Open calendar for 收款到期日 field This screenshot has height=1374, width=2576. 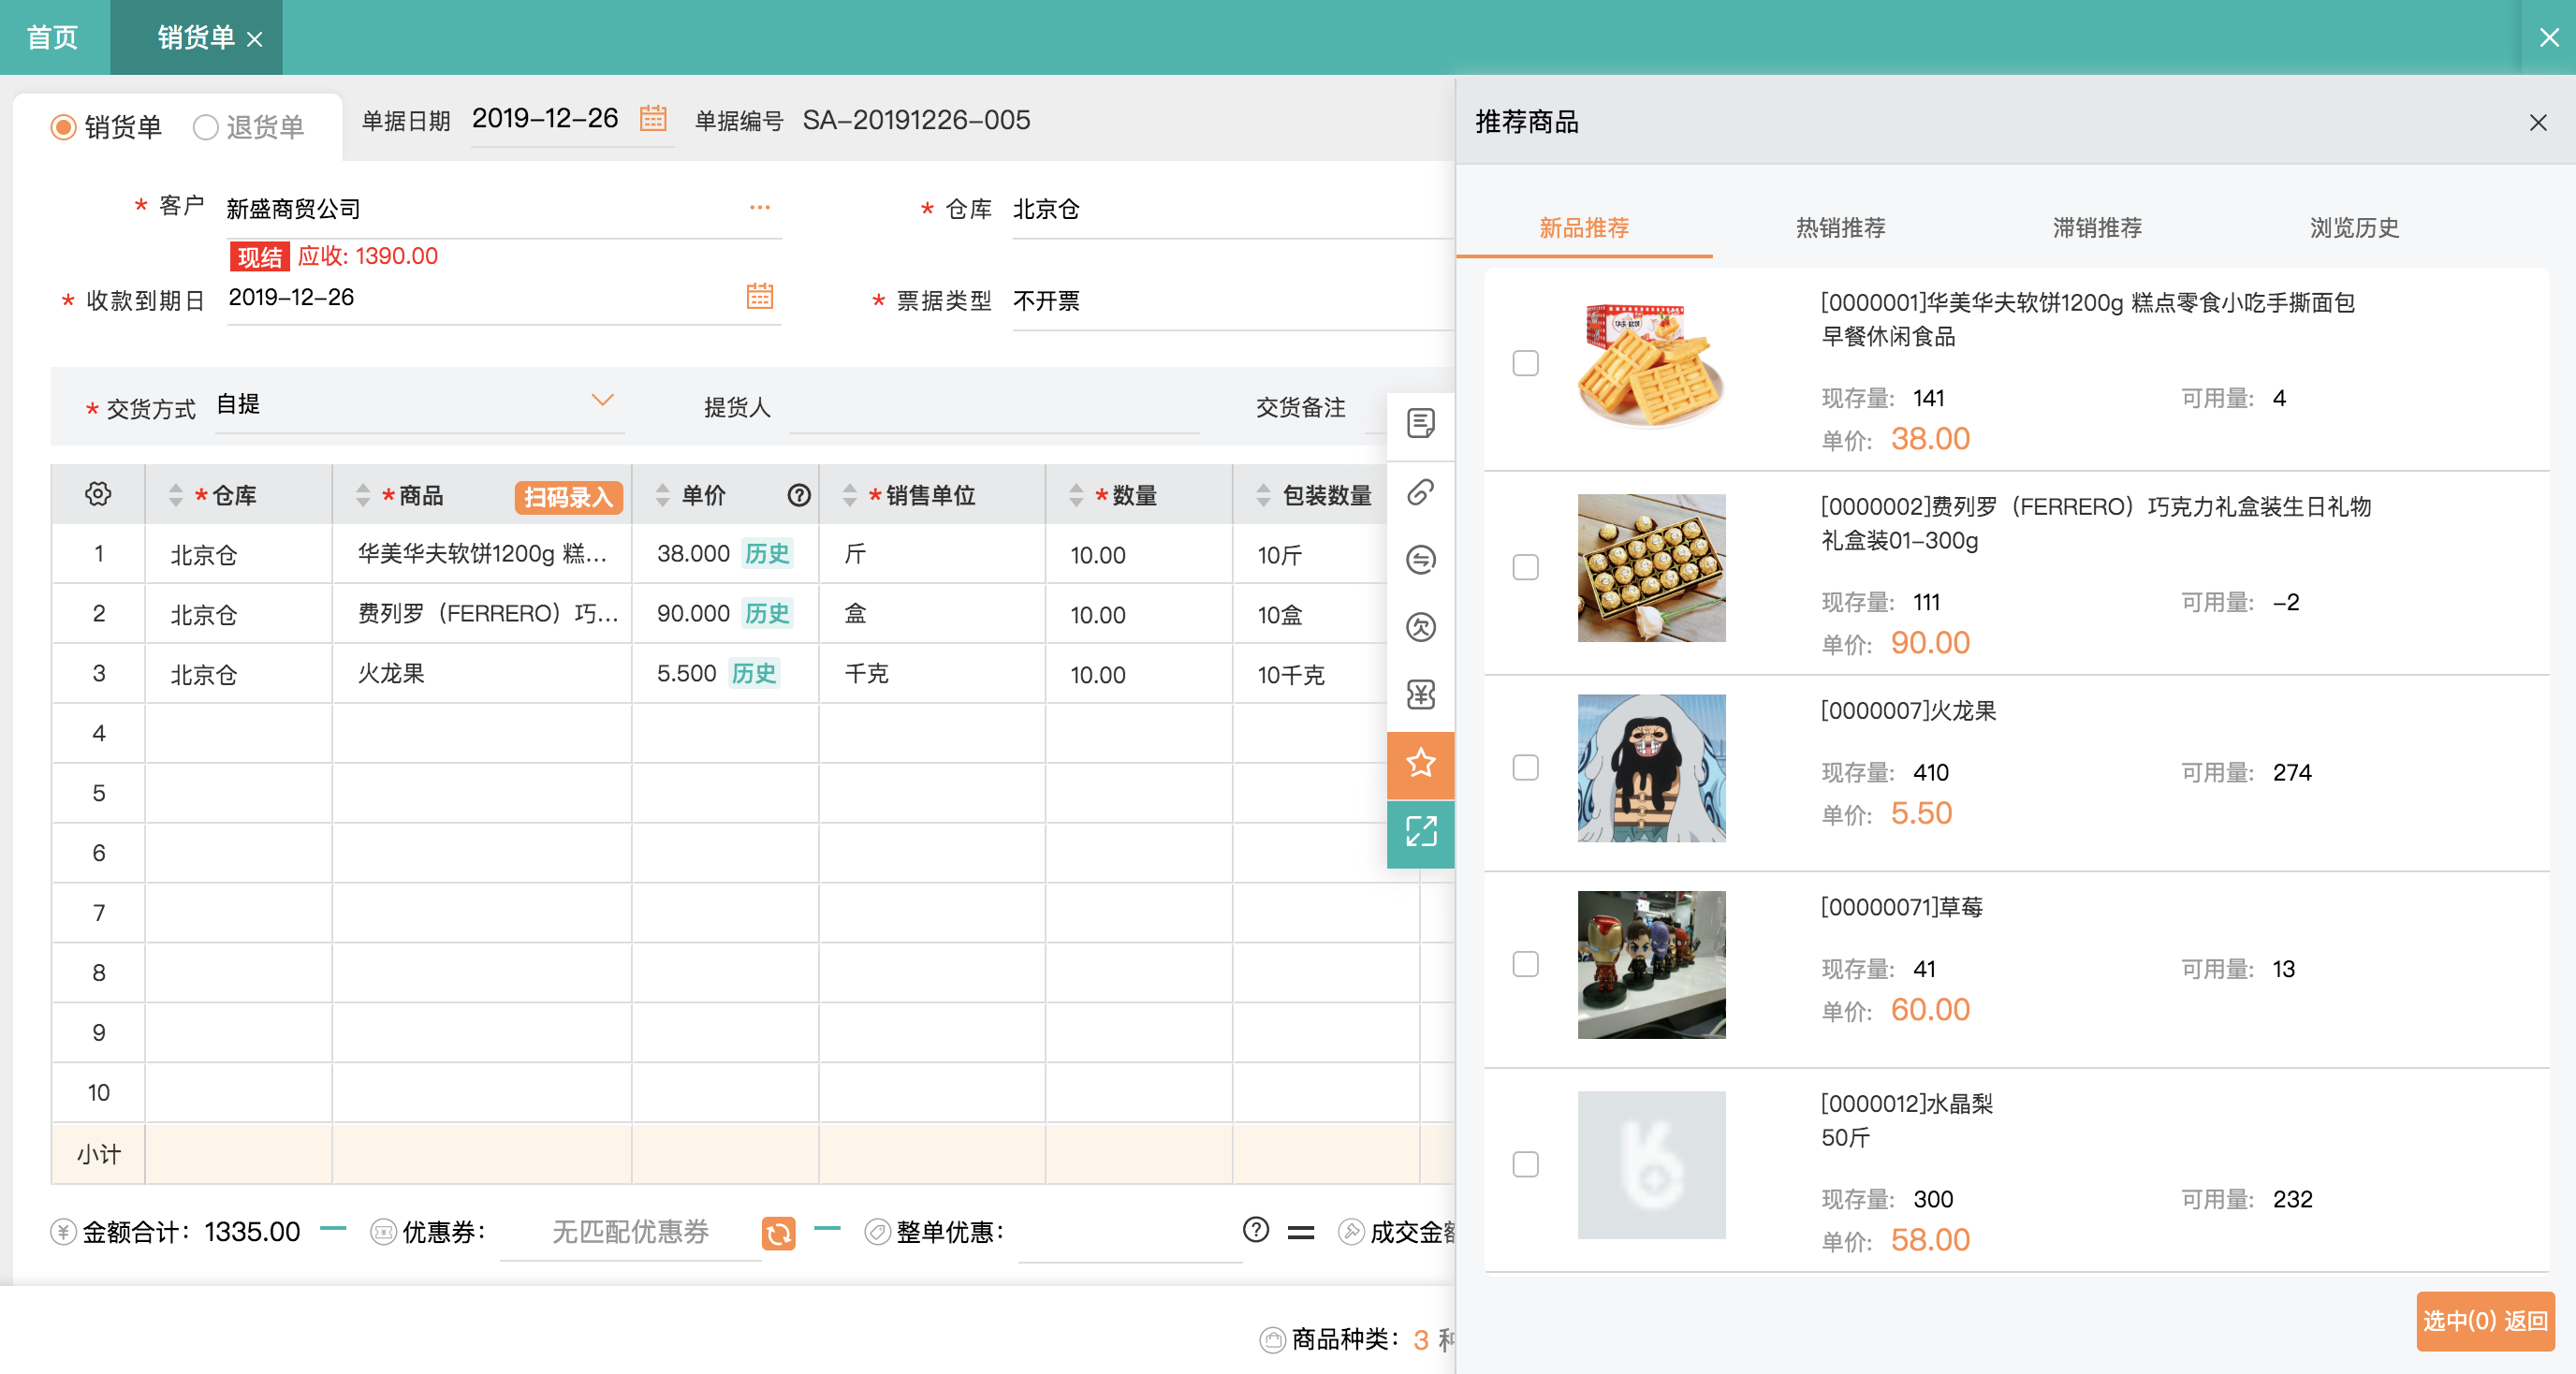point(760,298)
